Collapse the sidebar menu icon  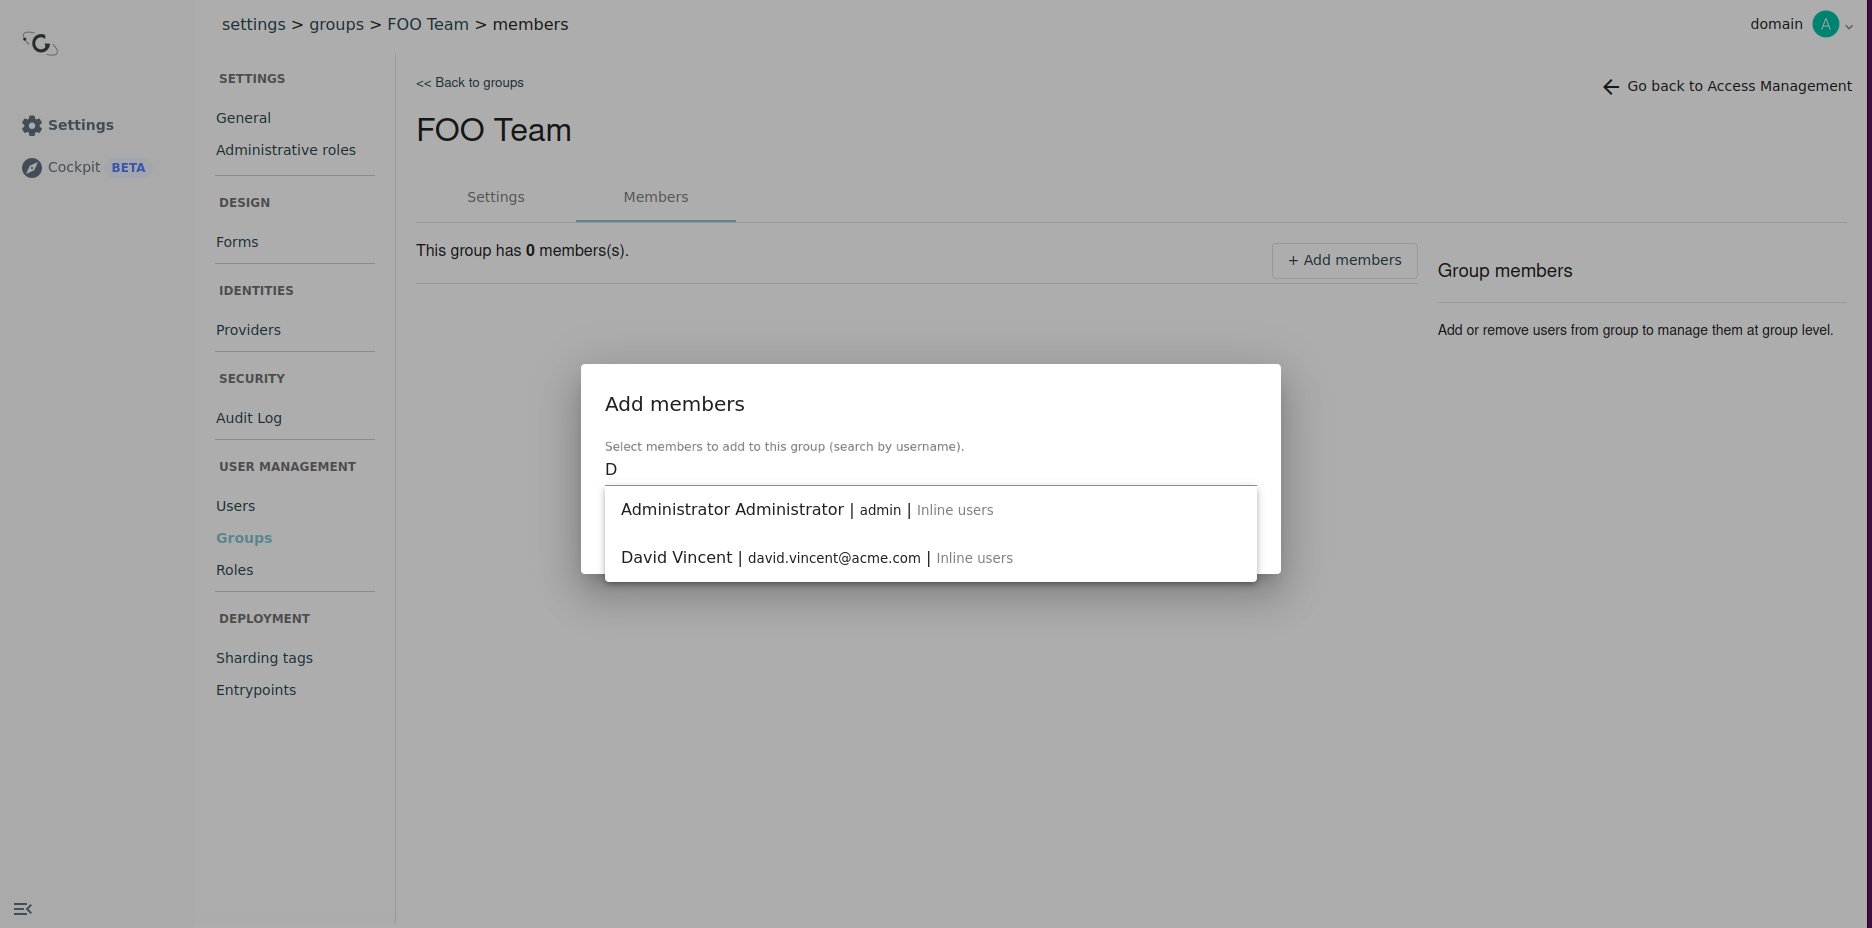tap(23, 909)
